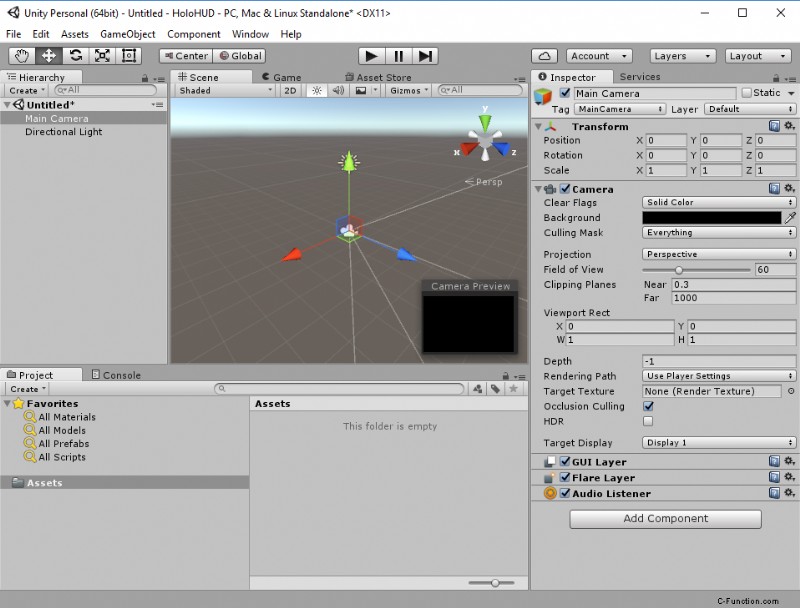Image resolution: width=800 pixels, height=608 pixels.
Task: Click the Cloud services icon
Action: 544,56
